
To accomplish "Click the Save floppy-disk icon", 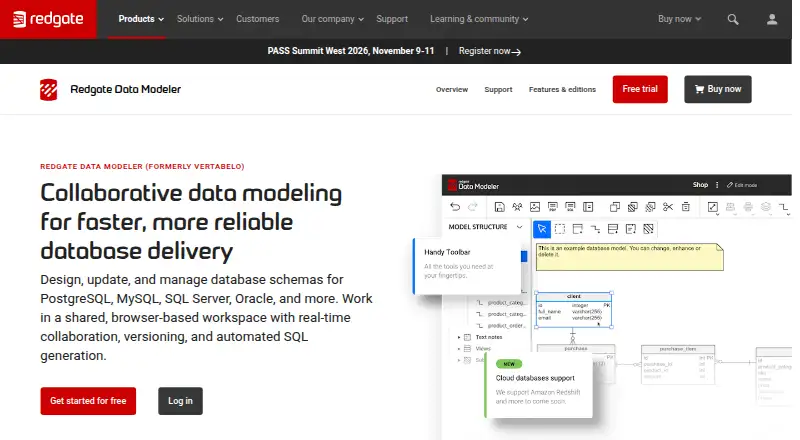I will tap(499, 207).
